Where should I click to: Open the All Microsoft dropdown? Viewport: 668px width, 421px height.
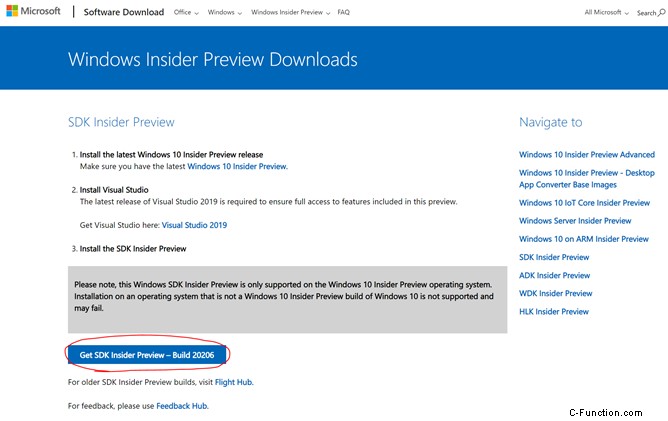click(606, 13)
